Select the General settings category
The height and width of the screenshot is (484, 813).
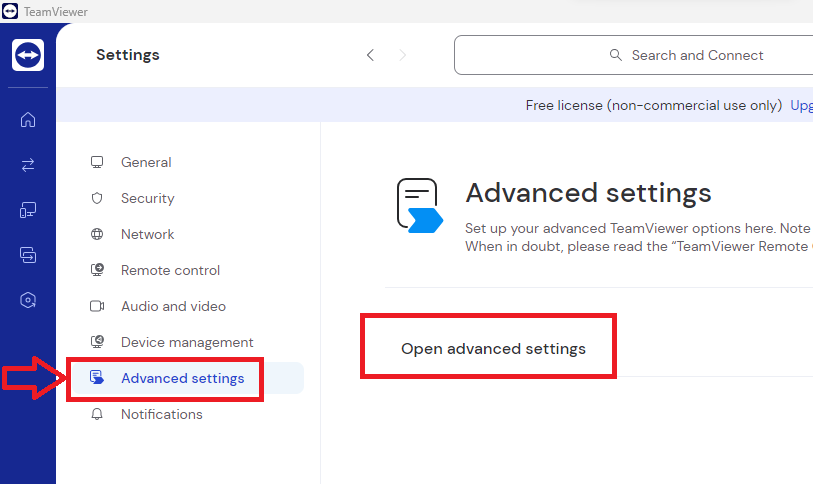point(146,162)
